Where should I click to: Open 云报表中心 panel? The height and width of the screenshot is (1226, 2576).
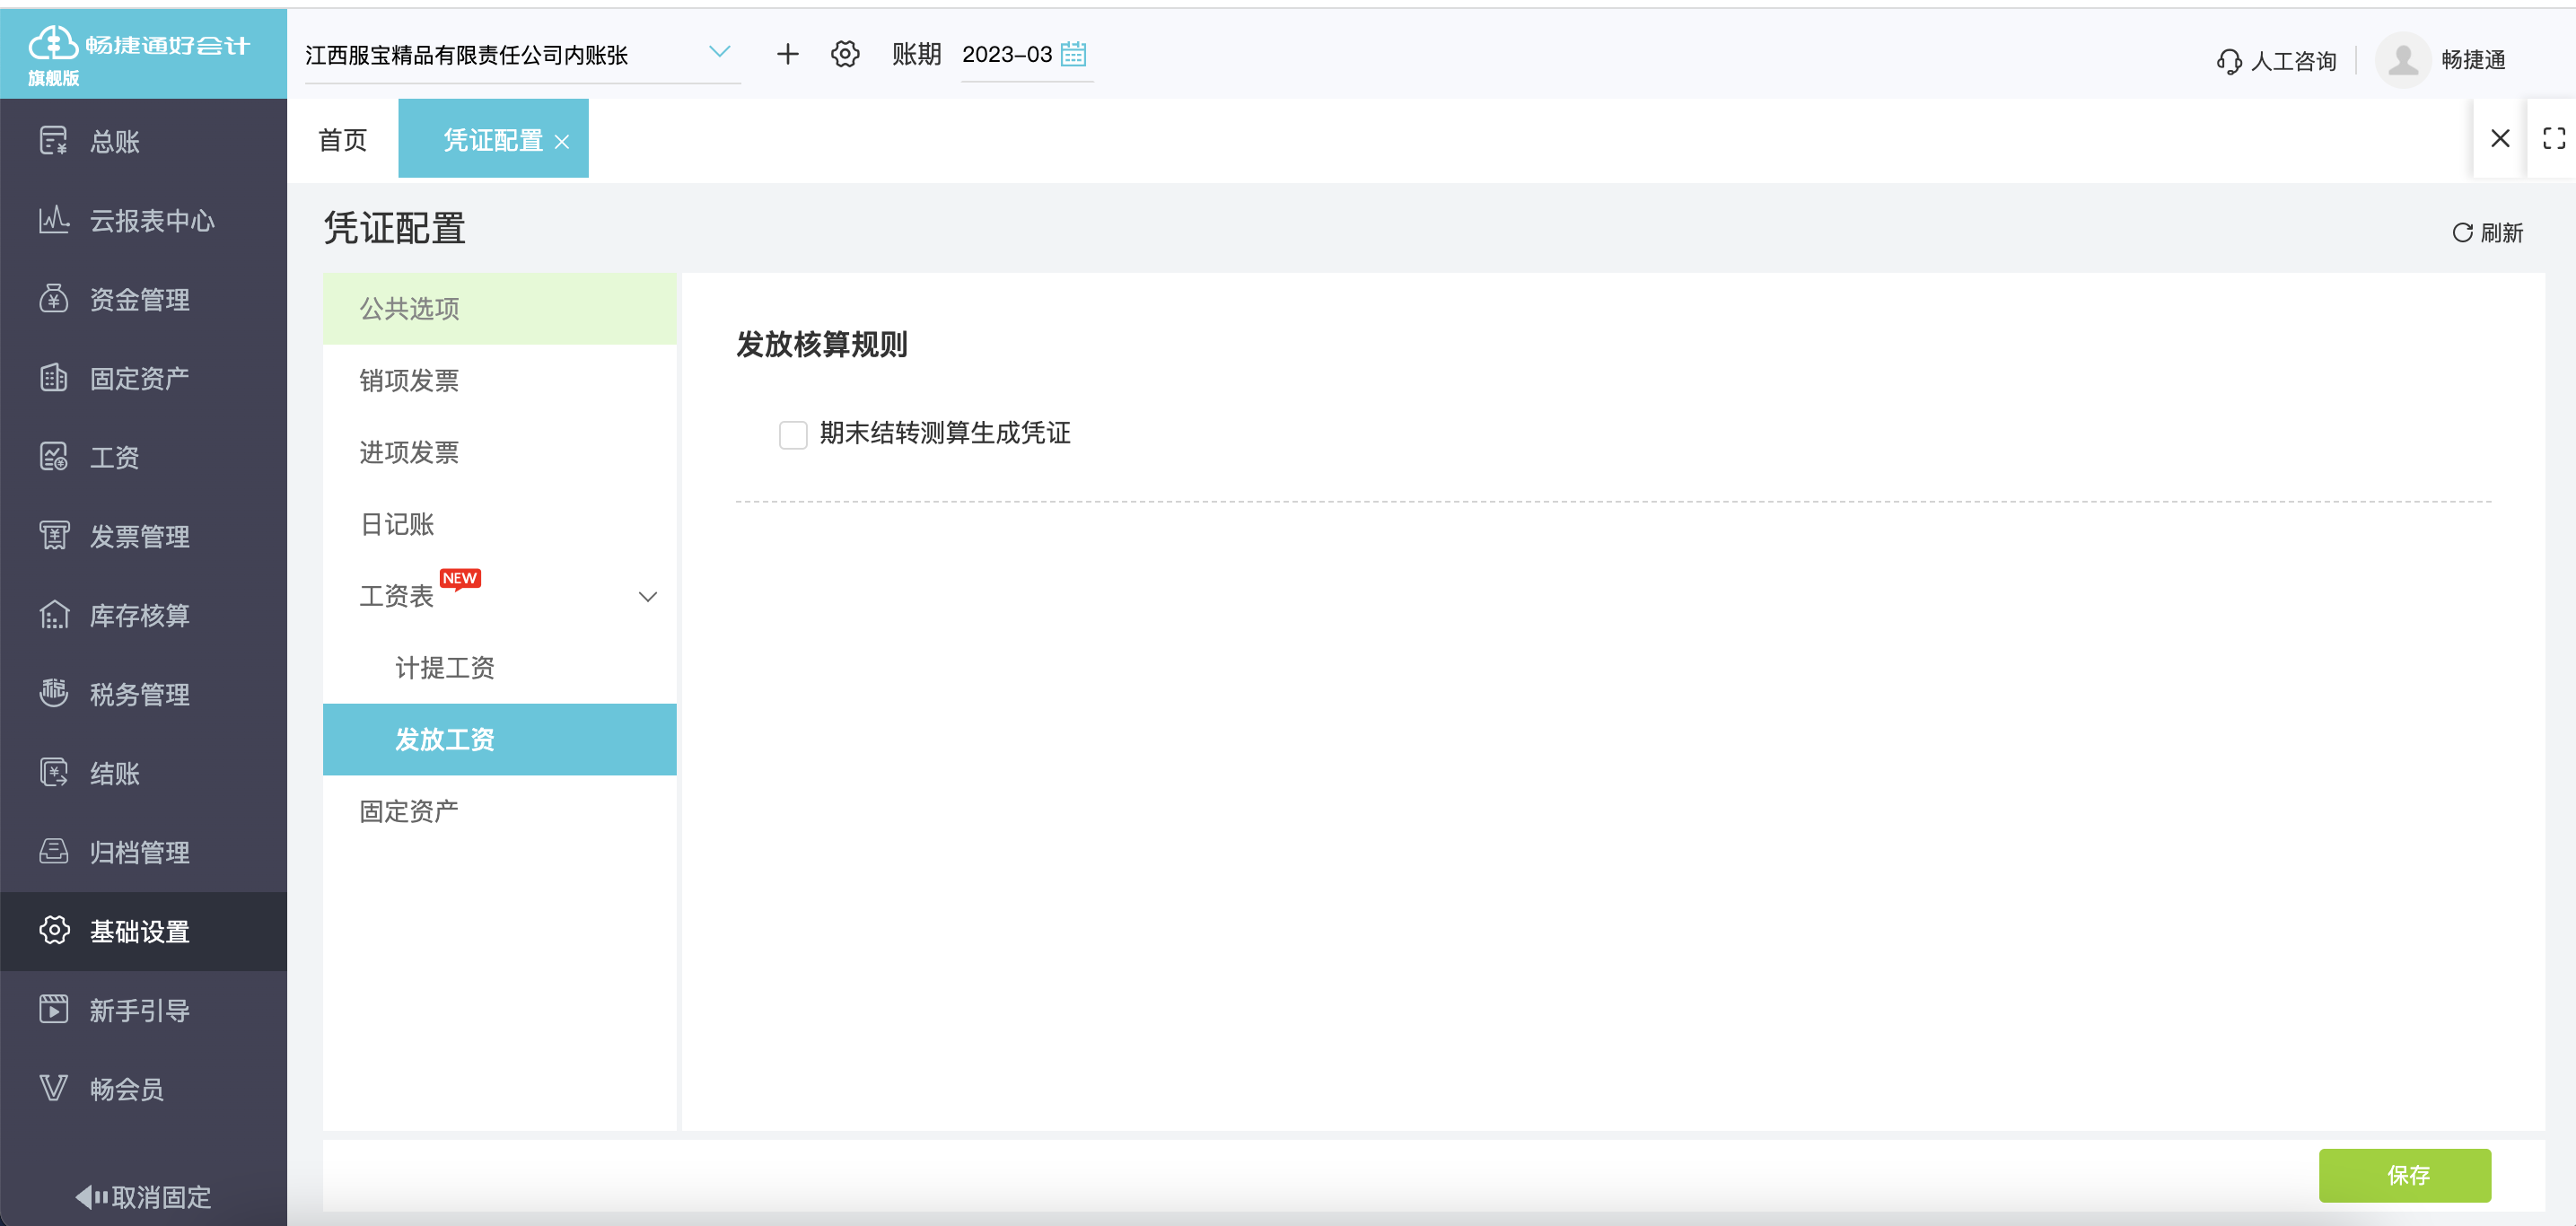point(143,220)
